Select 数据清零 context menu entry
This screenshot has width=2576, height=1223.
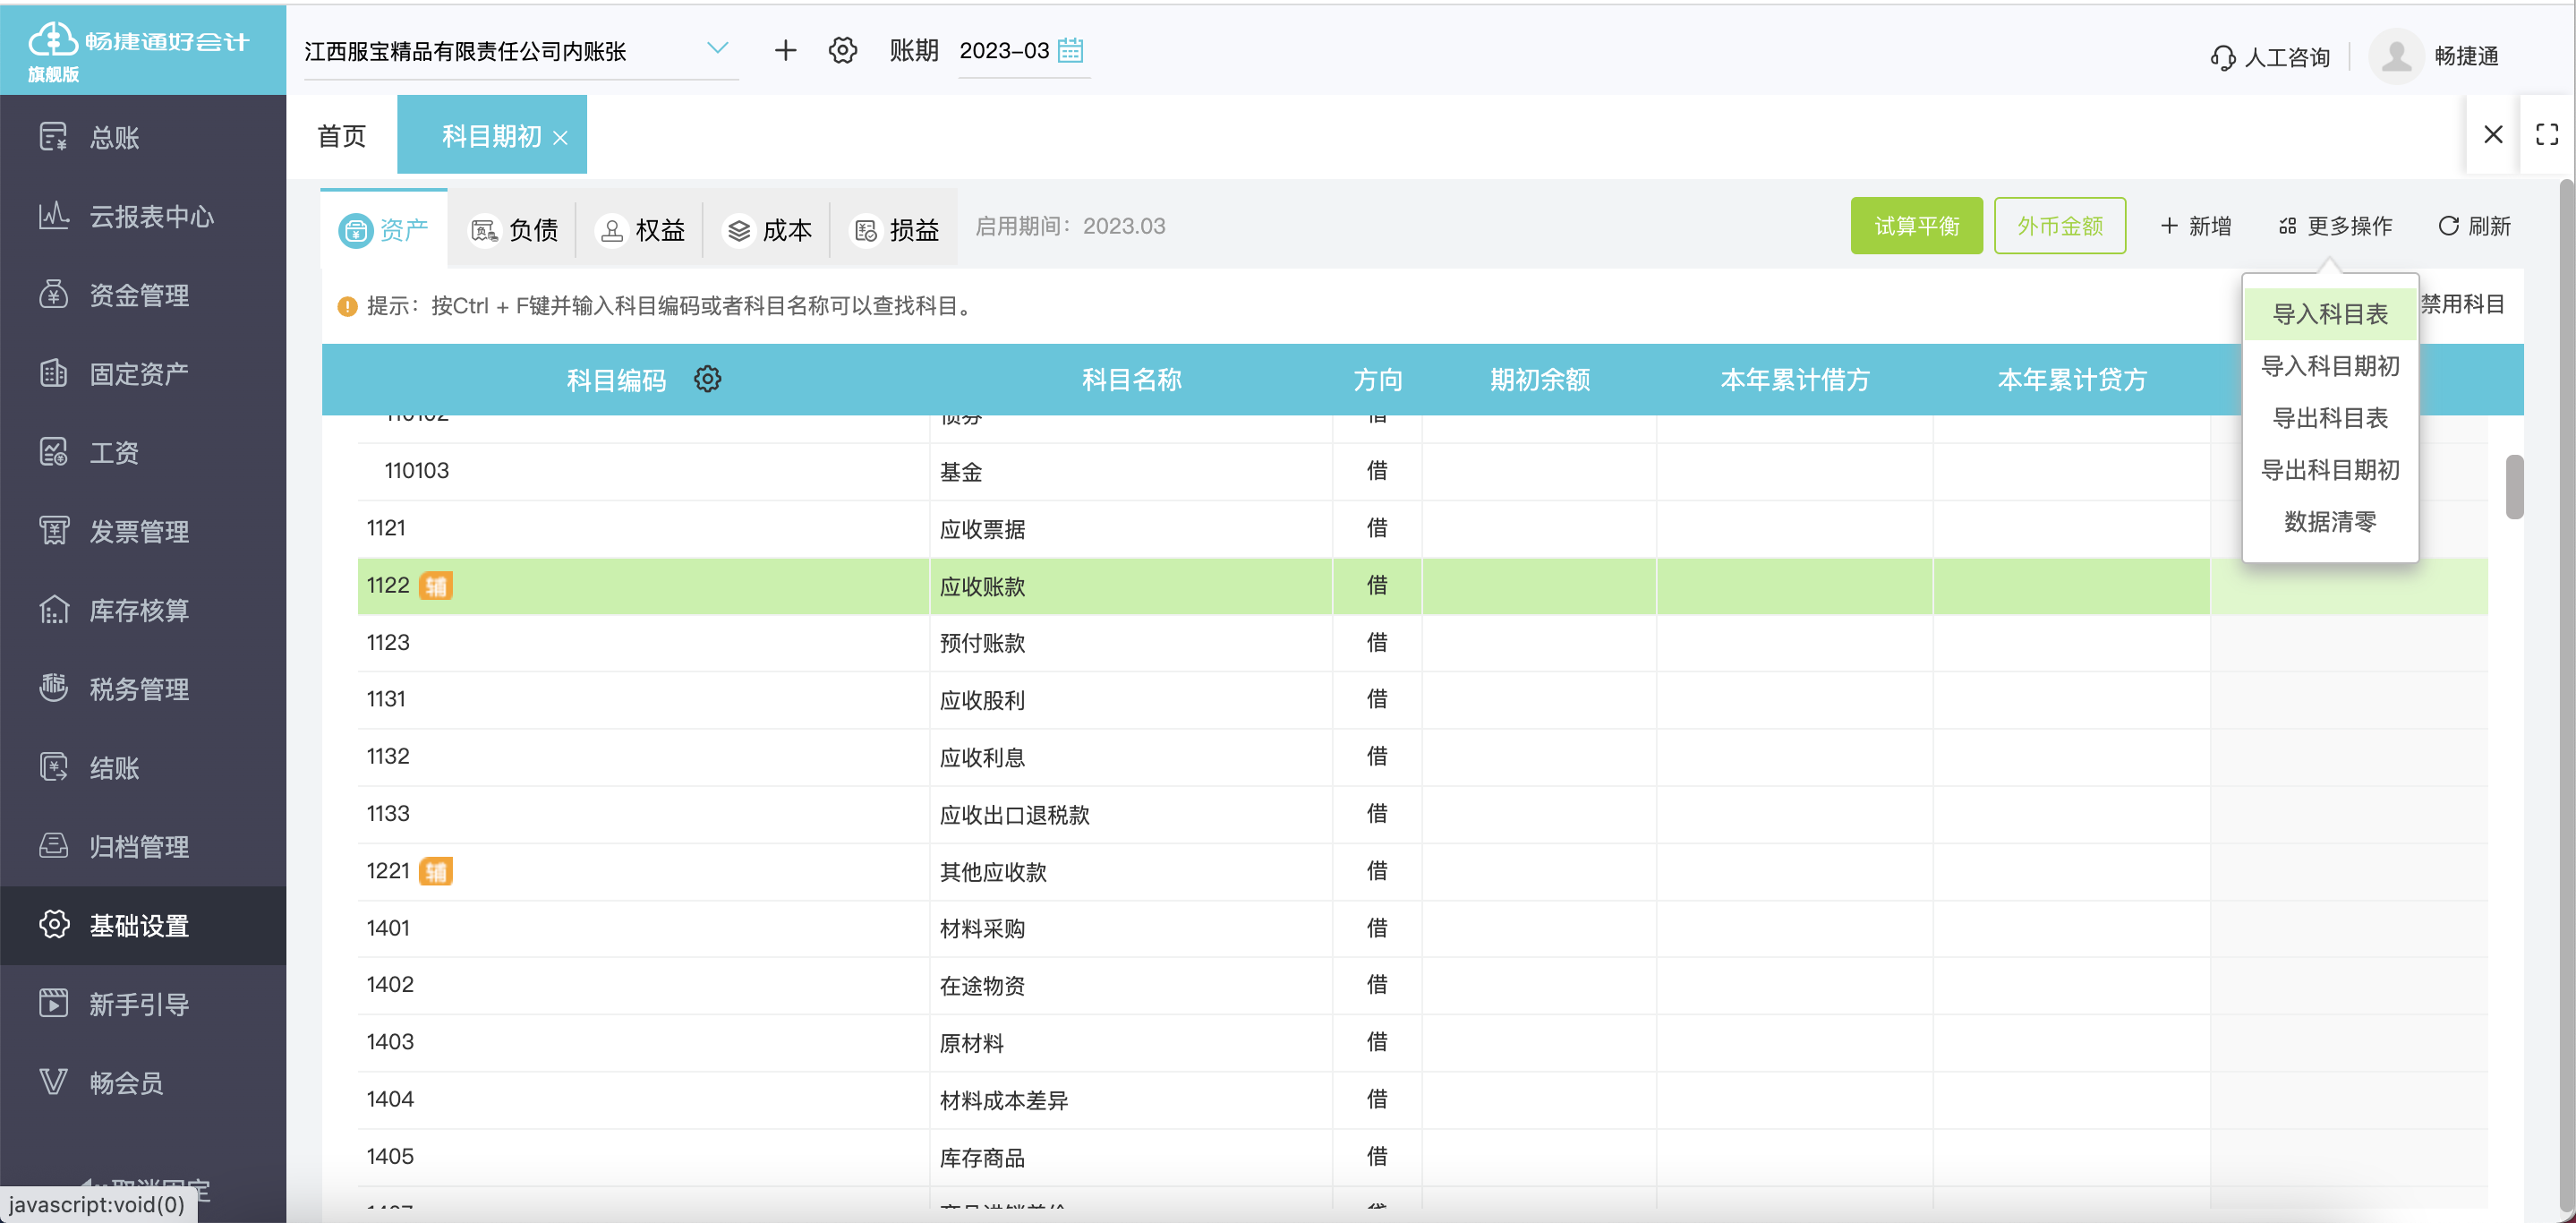[x=2332, y=523]
